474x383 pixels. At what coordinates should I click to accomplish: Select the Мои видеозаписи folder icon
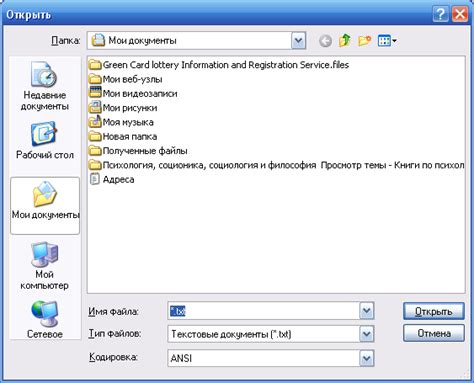(x=95, y=92)
